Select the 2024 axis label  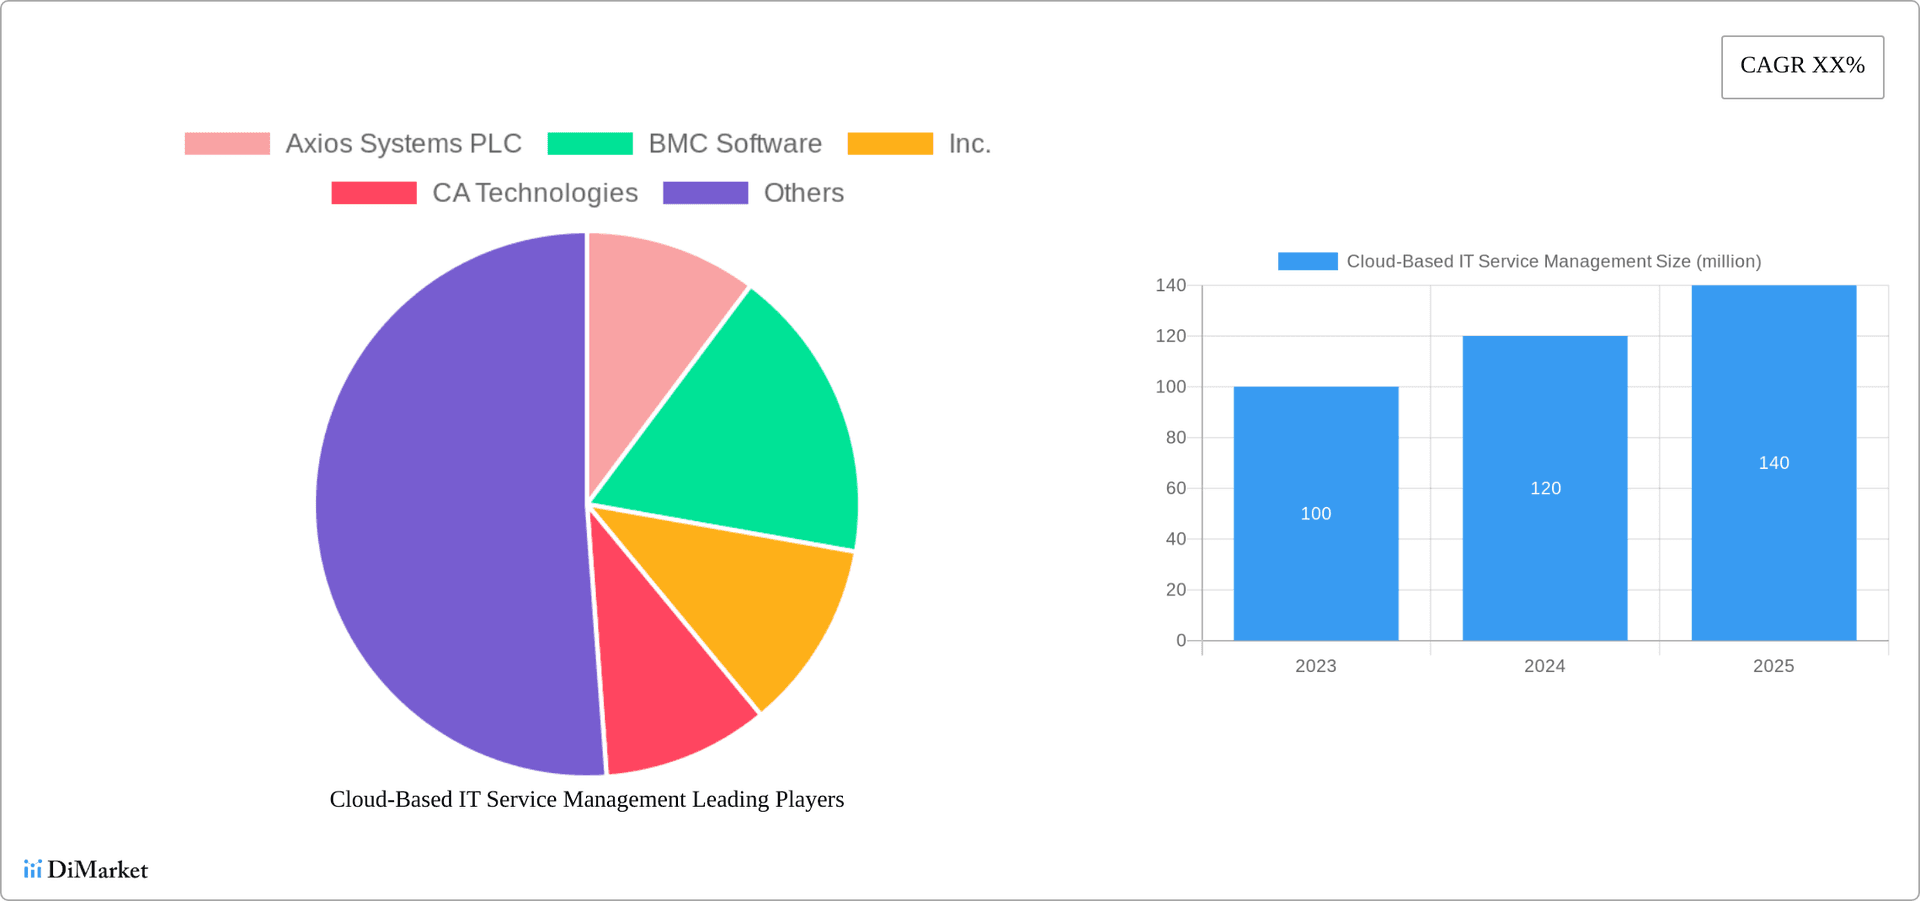[1545, 665]
